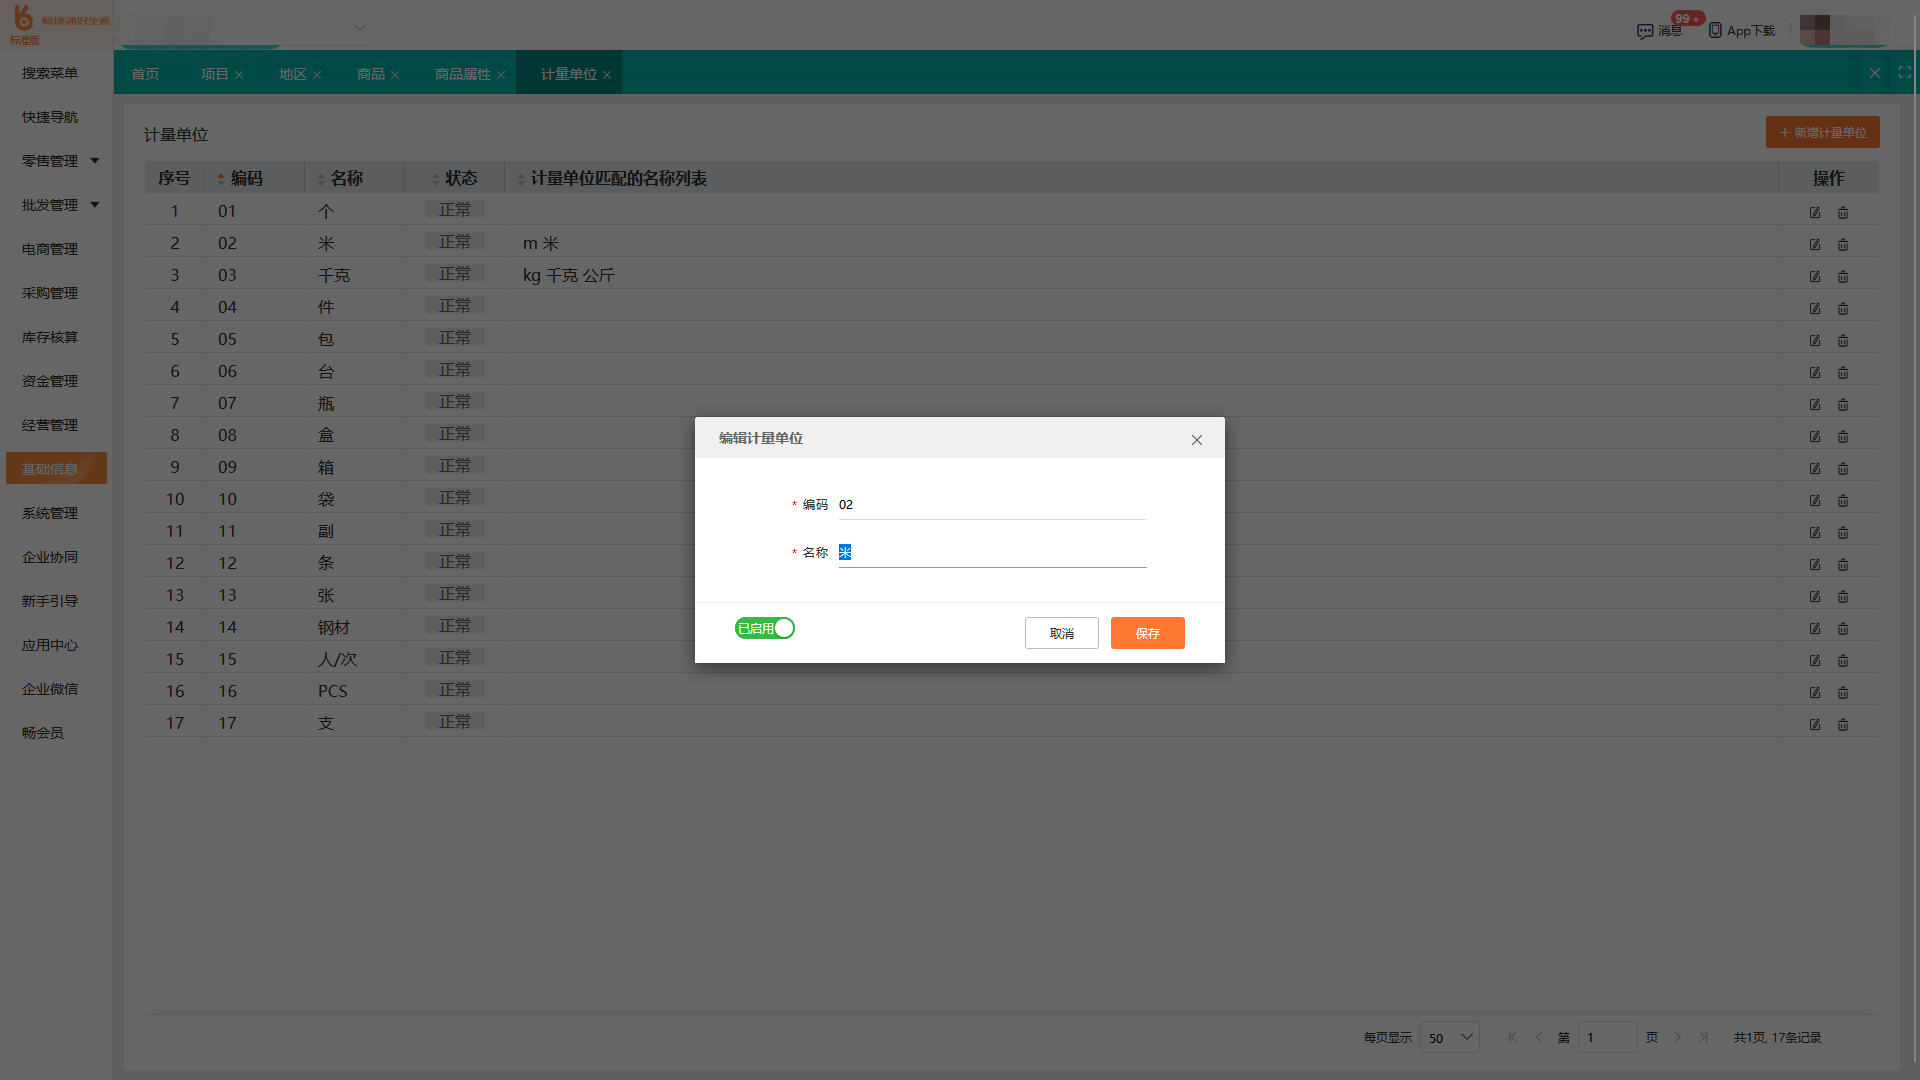
Task: Click the delete icon for row 16 PCS
Action: pos(1844,691)
